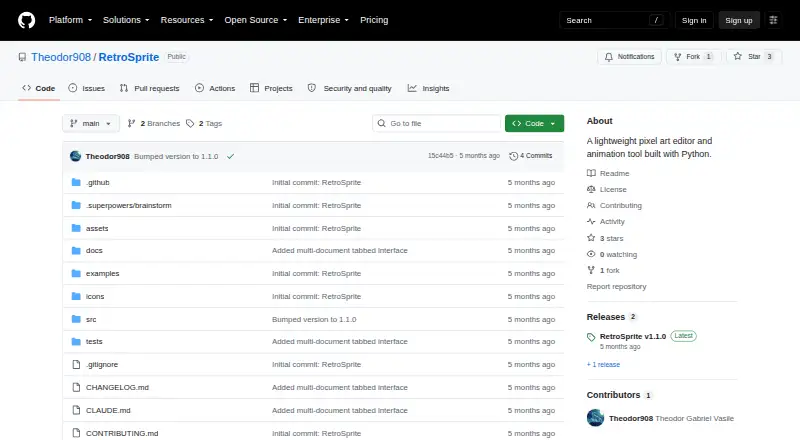Click the Notifications bell icon
Viewport: 800px width, 440px height.
[609, 57]
